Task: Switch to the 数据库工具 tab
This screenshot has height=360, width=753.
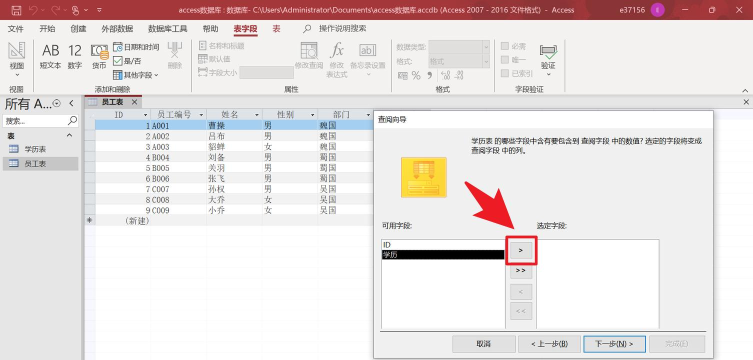Action: [x=168, y=29]
